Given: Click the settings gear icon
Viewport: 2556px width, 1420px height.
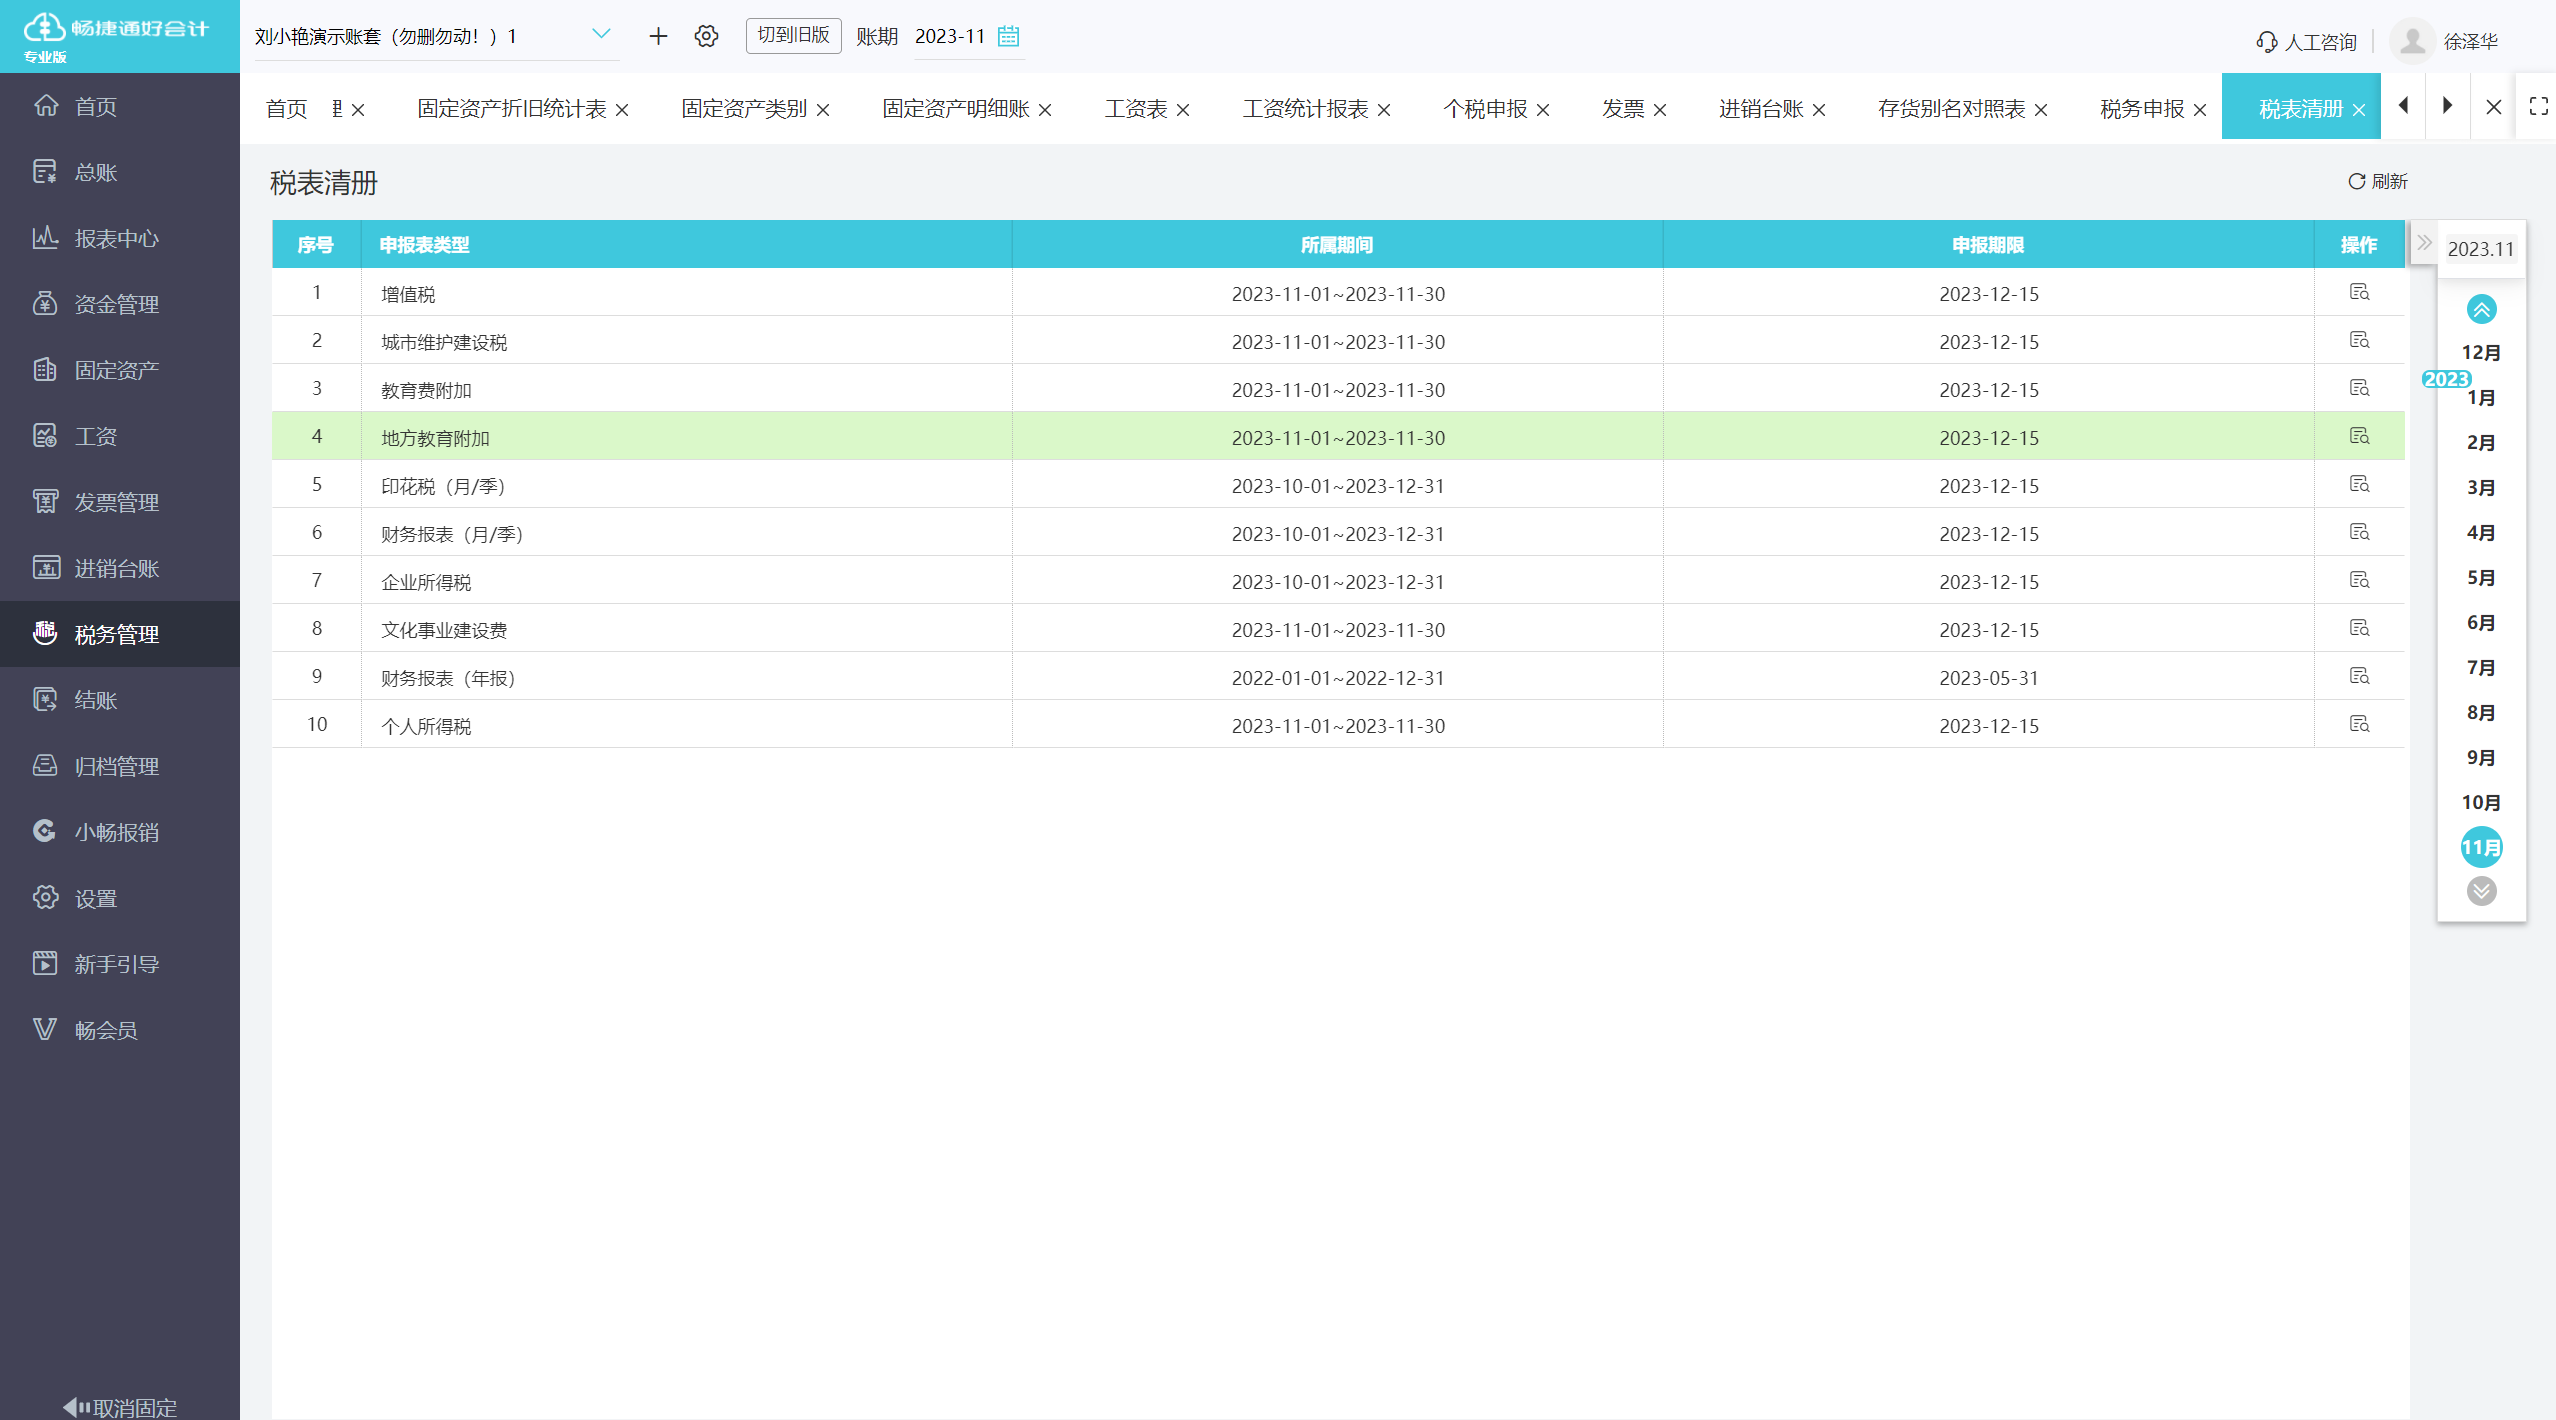Looking at the screenshot, I should (706, 38).
